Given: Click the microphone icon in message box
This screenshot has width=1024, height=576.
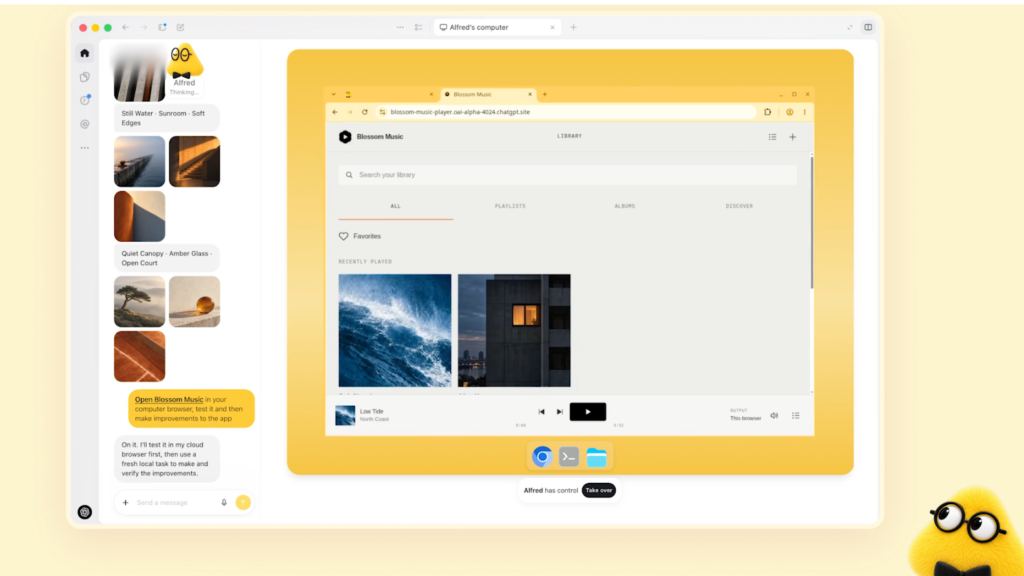Looking at the screenshot, I should pos(224,502).
